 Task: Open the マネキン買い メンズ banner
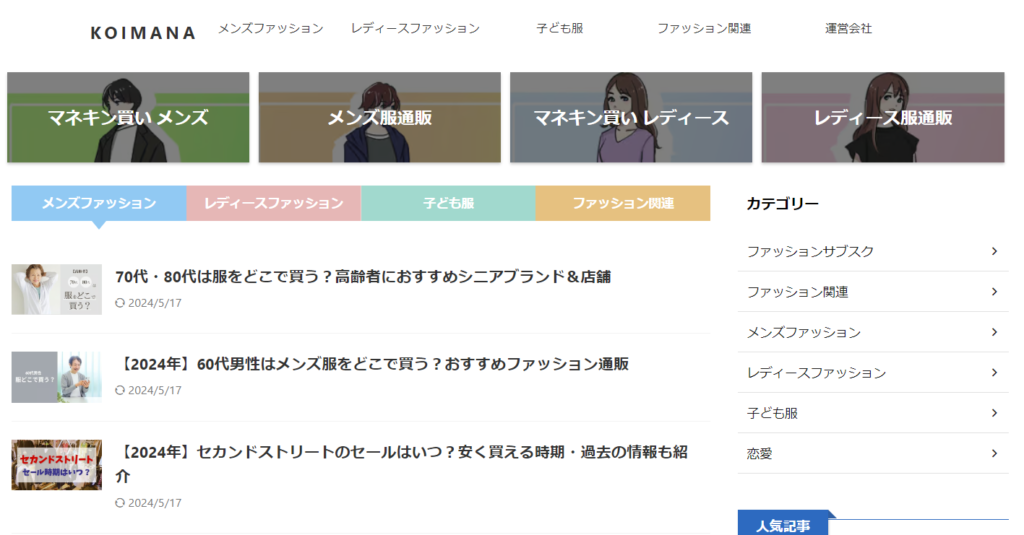128,117
